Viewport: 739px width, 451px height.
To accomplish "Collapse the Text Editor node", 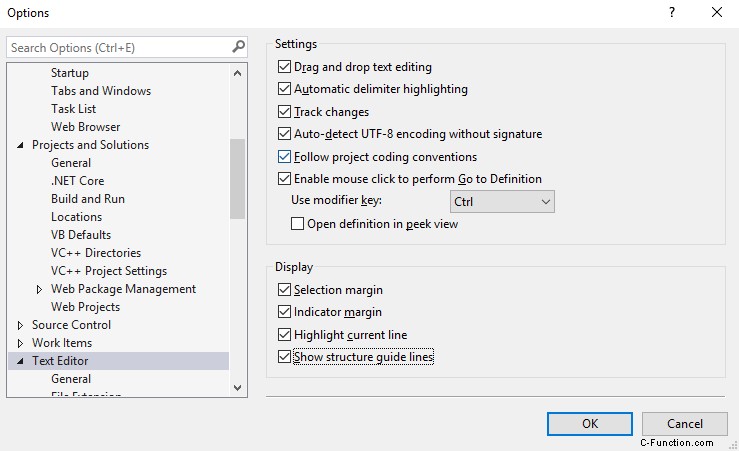I will 21,361.
